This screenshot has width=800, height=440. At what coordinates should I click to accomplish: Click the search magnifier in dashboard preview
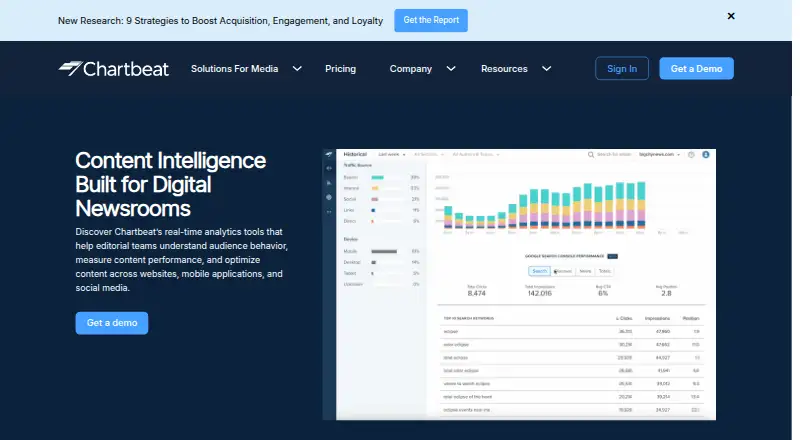click(x=590, y=155)
